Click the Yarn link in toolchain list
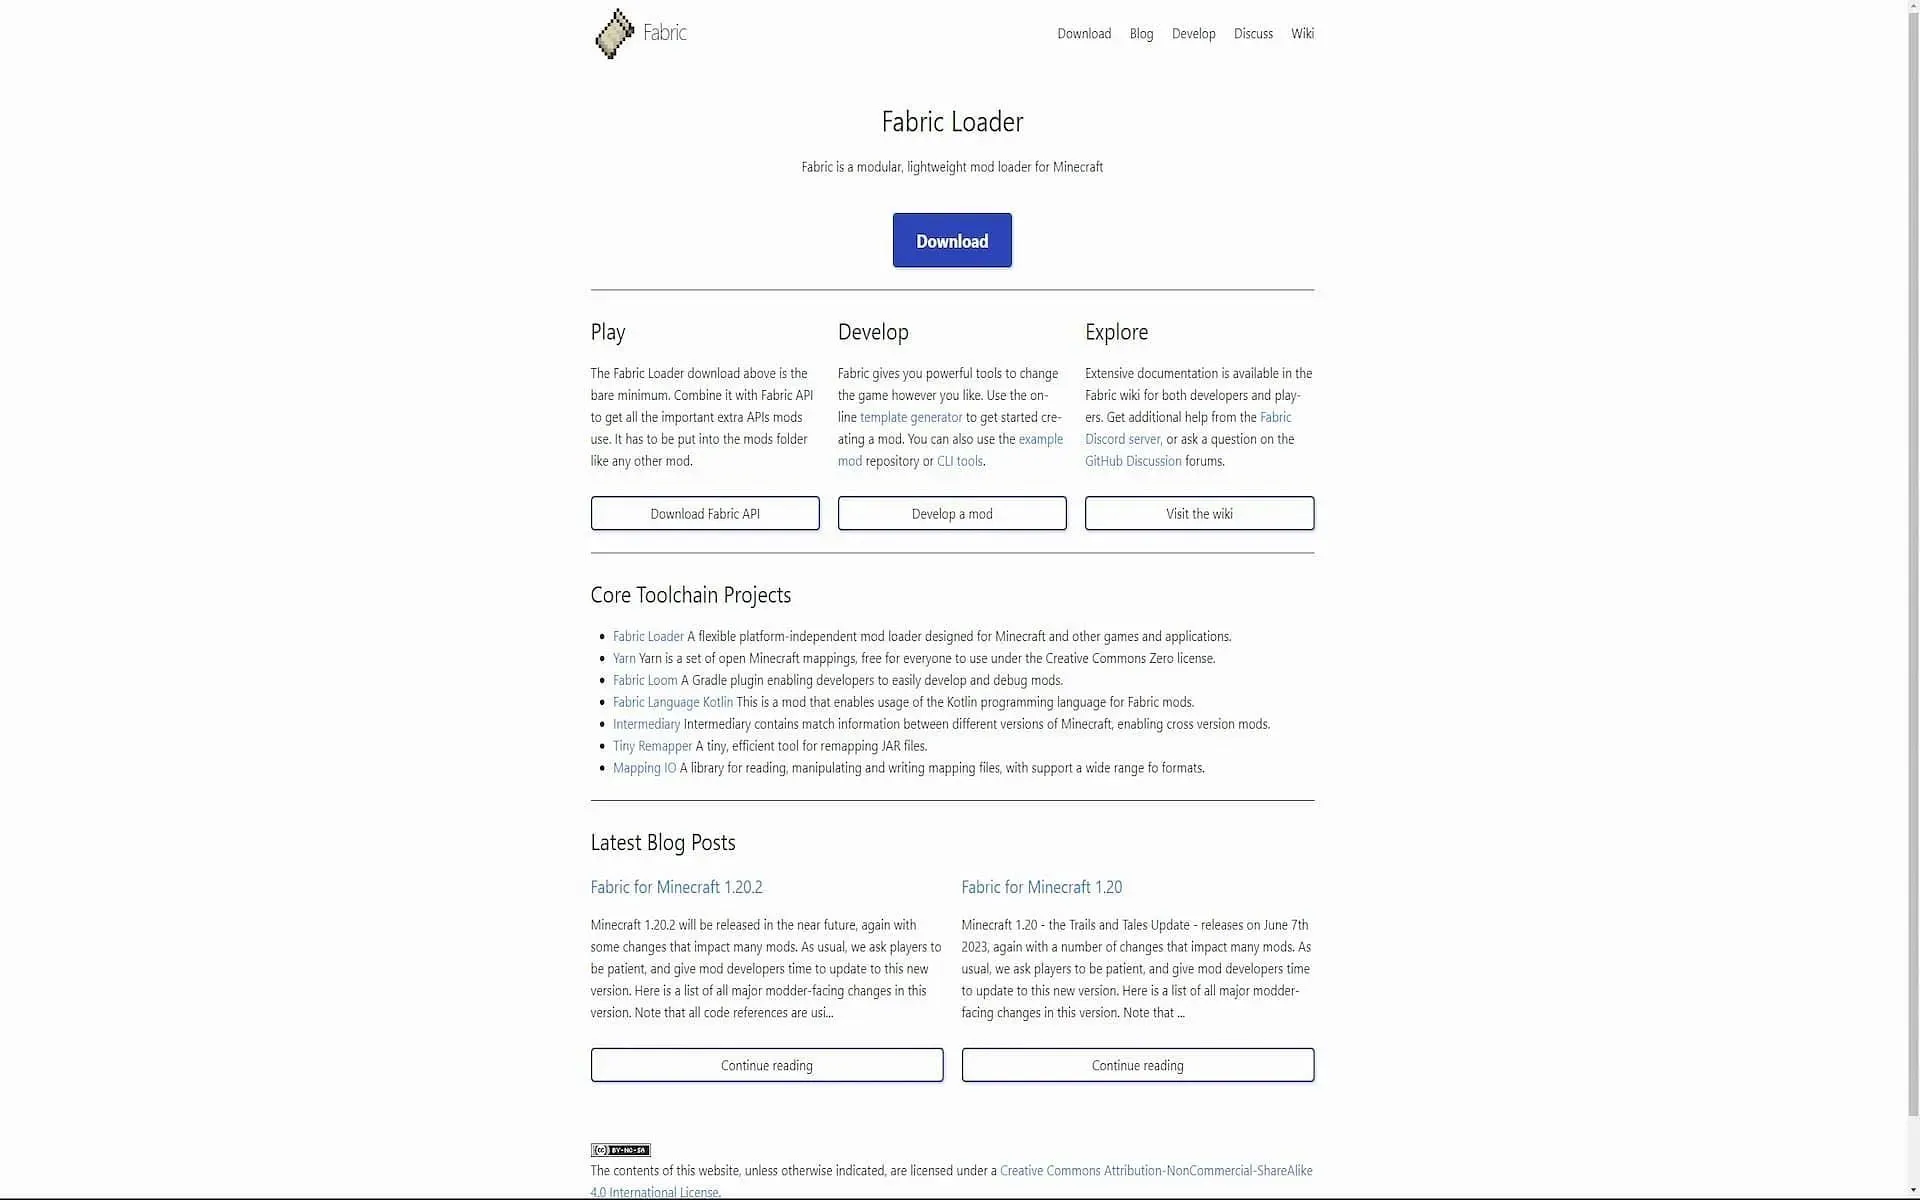This screenshot has height=1200, width=1920. pos(623,658)
